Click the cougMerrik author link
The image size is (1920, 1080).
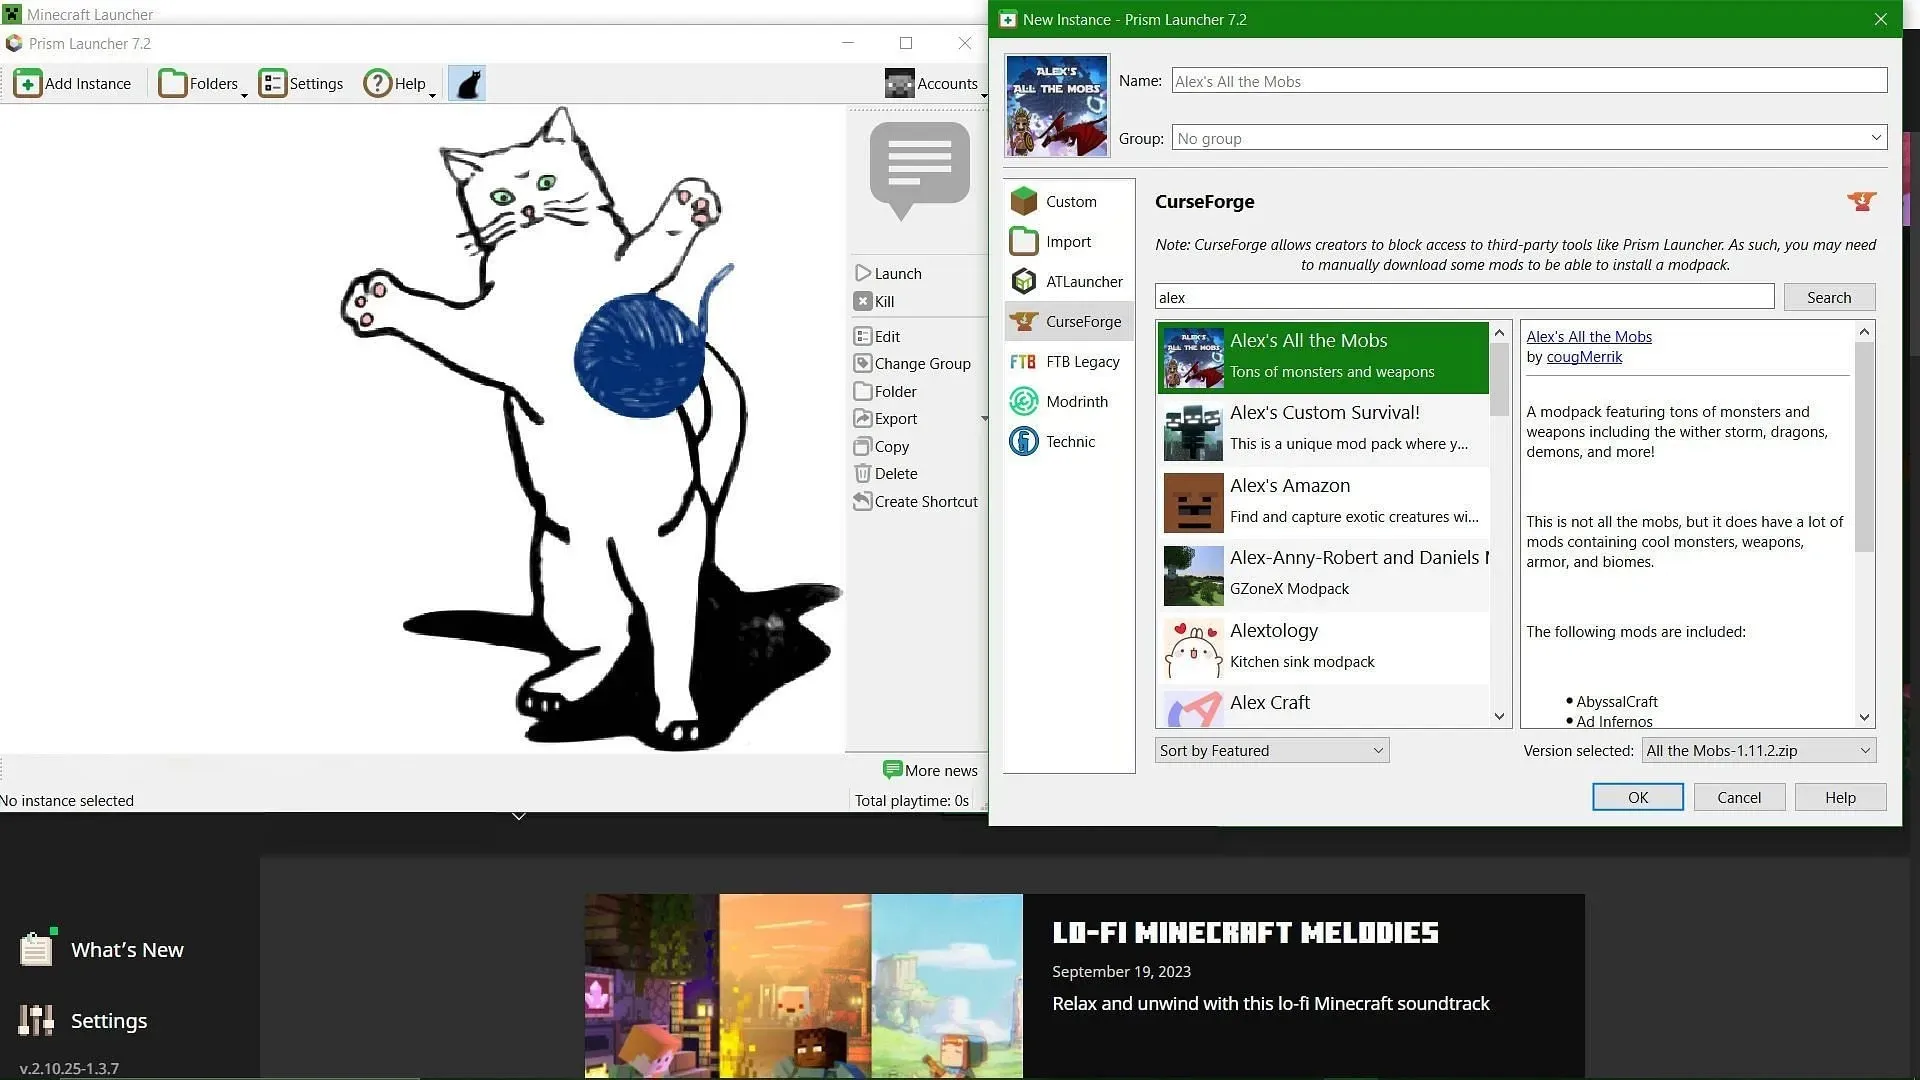[1585, 357]
